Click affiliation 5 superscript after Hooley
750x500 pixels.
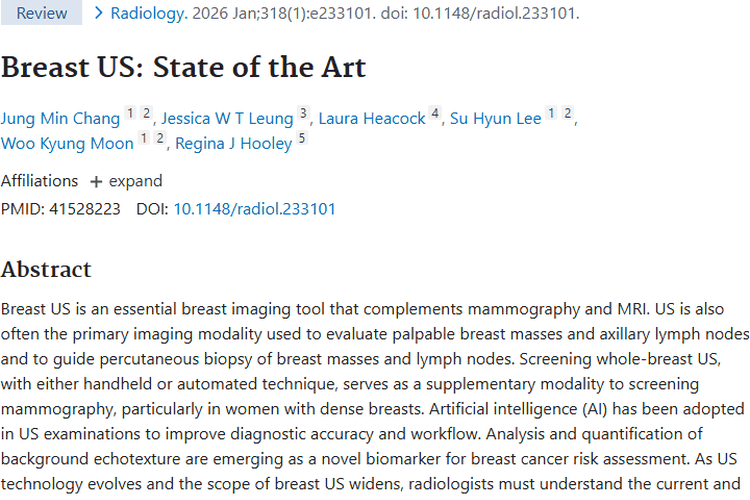pyautogui.click(x=301, y=138)
